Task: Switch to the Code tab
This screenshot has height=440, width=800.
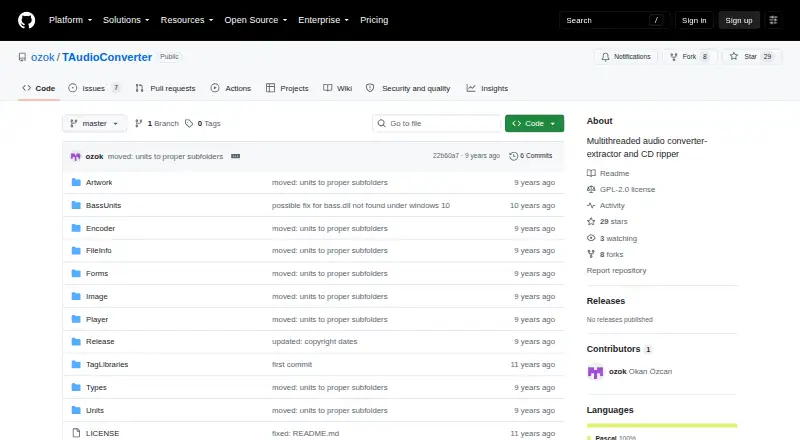Action: tap(39, 88)
